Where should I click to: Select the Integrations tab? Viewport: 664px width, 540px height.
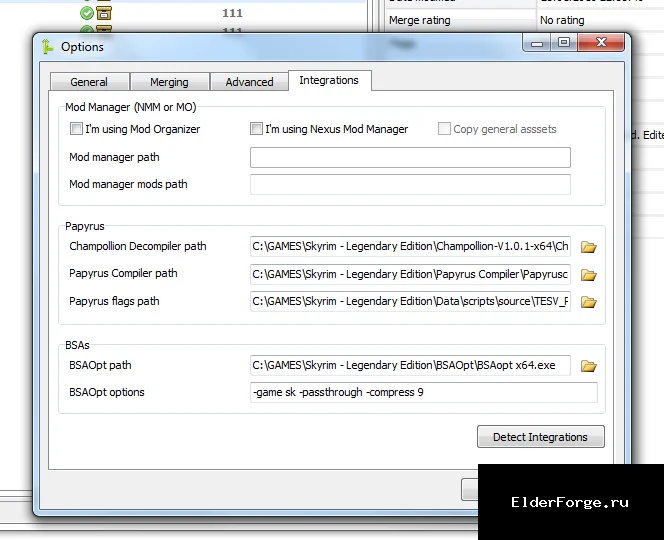click(329, 80)
